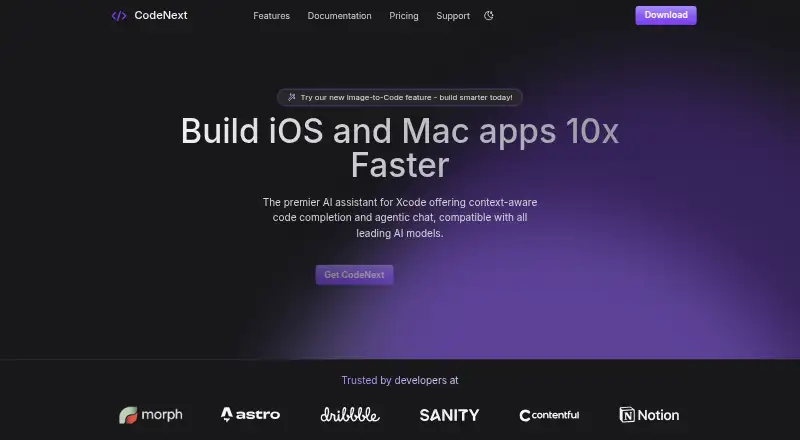Go to the Documentation page
The width and height of the screenshot is (800, 440).
[339, 16]
